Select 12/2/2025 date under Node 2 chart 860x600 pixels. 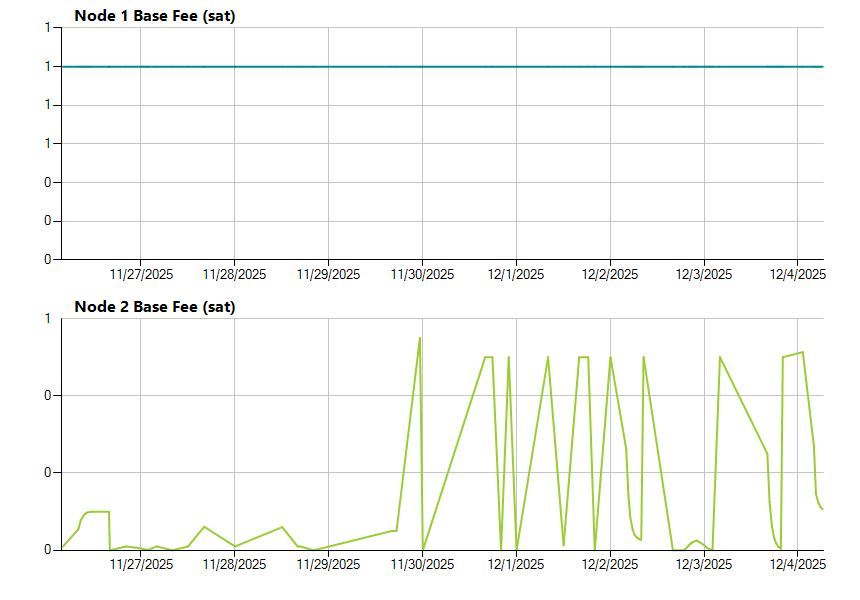[x=610, y=565]
